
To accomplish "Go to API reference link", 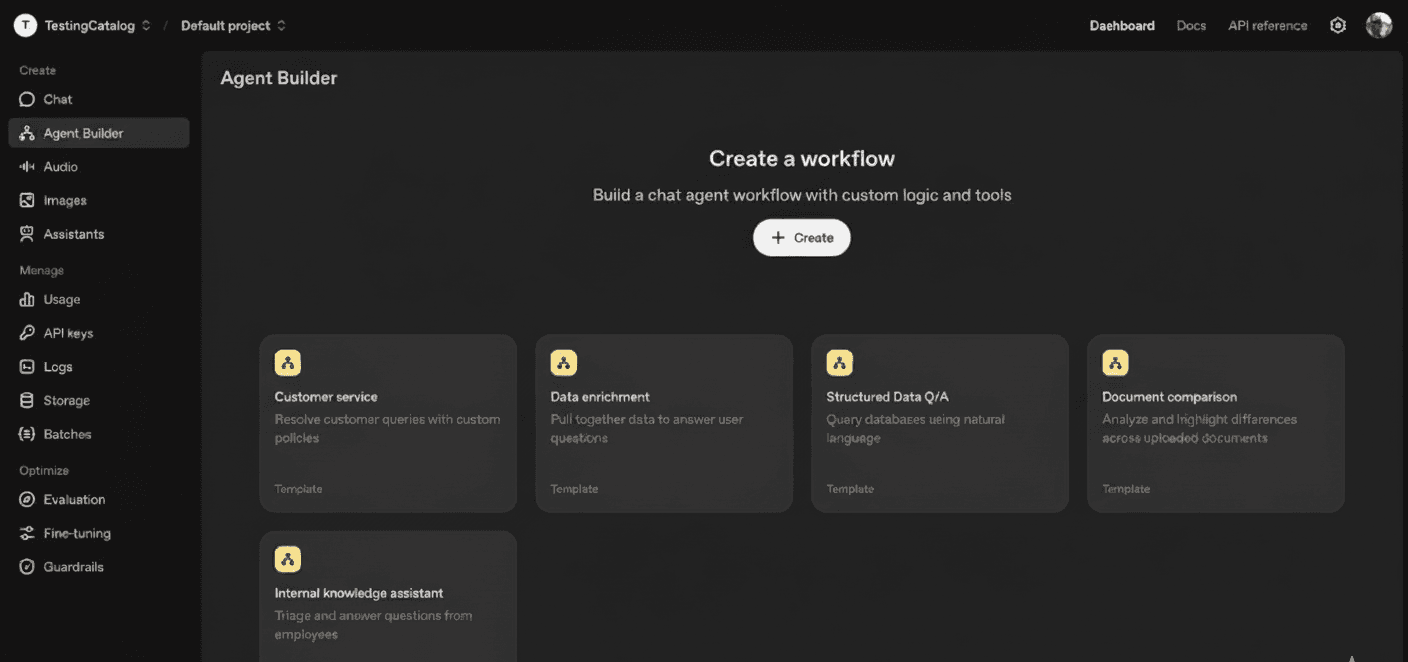I will coord(1267,26).
